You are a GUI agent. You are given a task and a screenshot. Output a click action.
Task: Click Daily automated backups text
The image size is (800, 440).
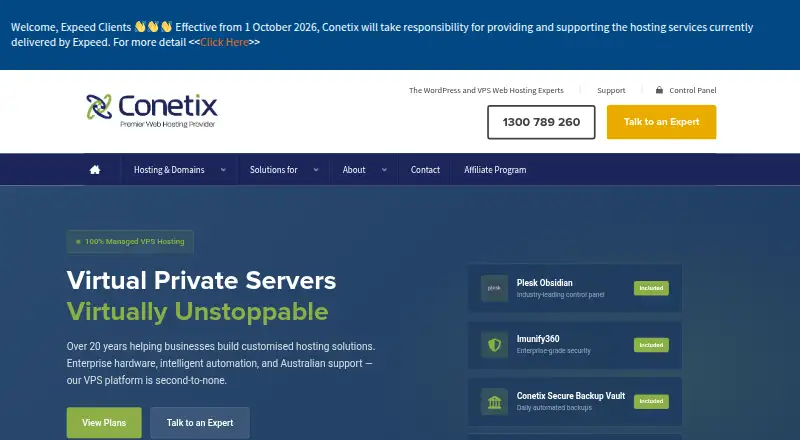click(x=554, y=407)
